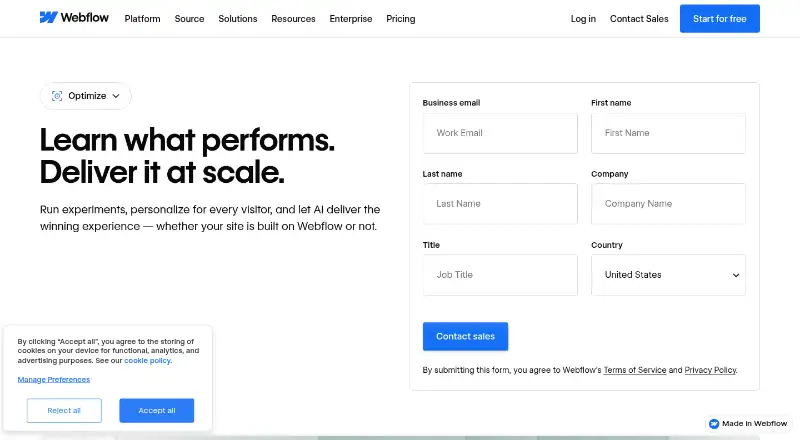Click the Optimize target icon
Screen dimensions: 800x440
pos(57,96)
